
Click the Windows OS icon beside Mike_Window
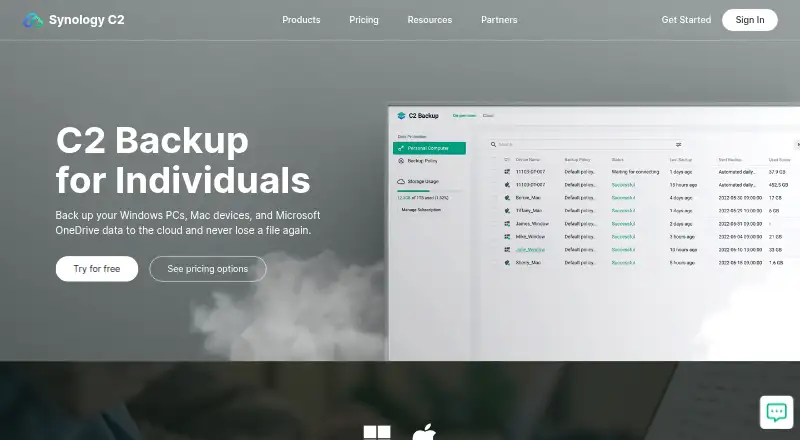(507, 237)
